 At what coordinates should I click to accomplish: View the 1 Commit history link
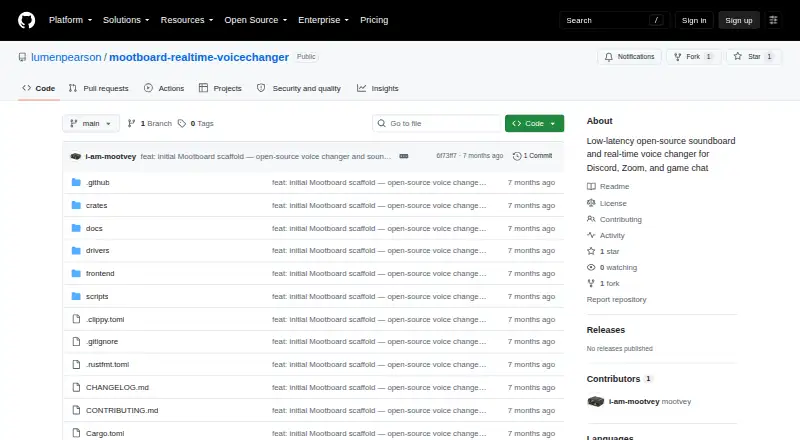click(x=532, y=156)
